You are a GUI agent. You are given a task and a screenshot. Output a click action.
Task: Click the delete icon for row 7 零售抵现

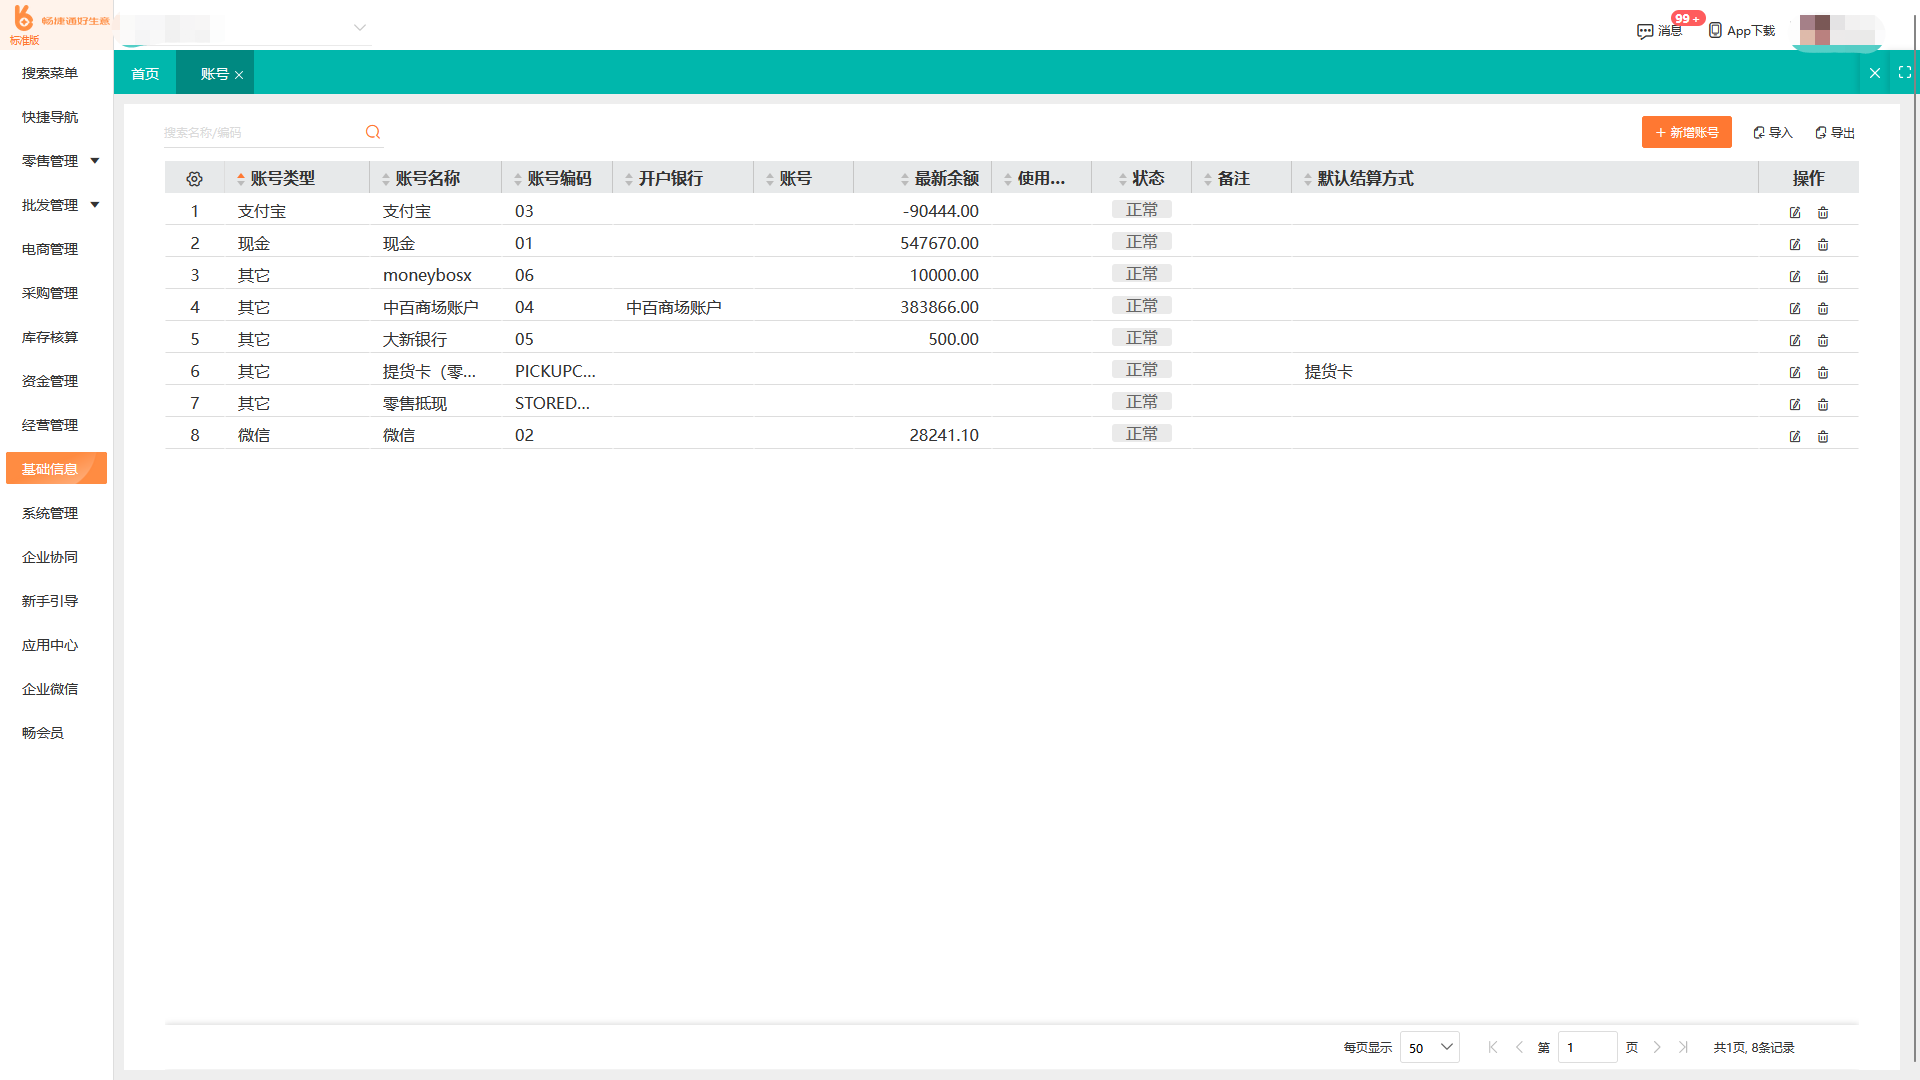coord(1822,402)
